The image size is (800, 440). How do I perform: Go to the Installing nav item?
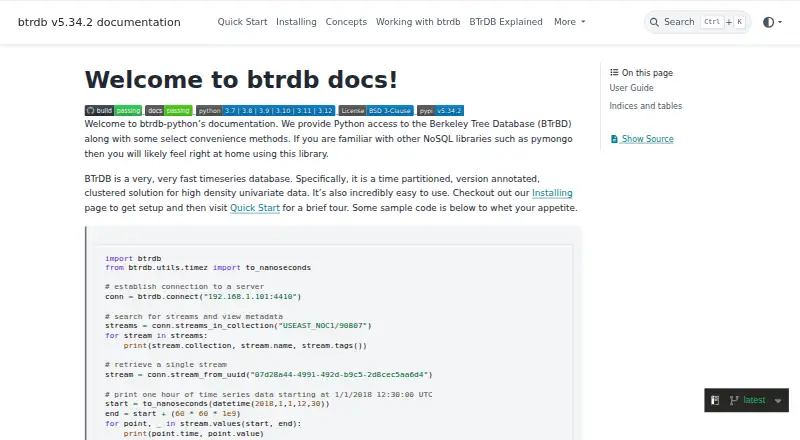point(296,22)
